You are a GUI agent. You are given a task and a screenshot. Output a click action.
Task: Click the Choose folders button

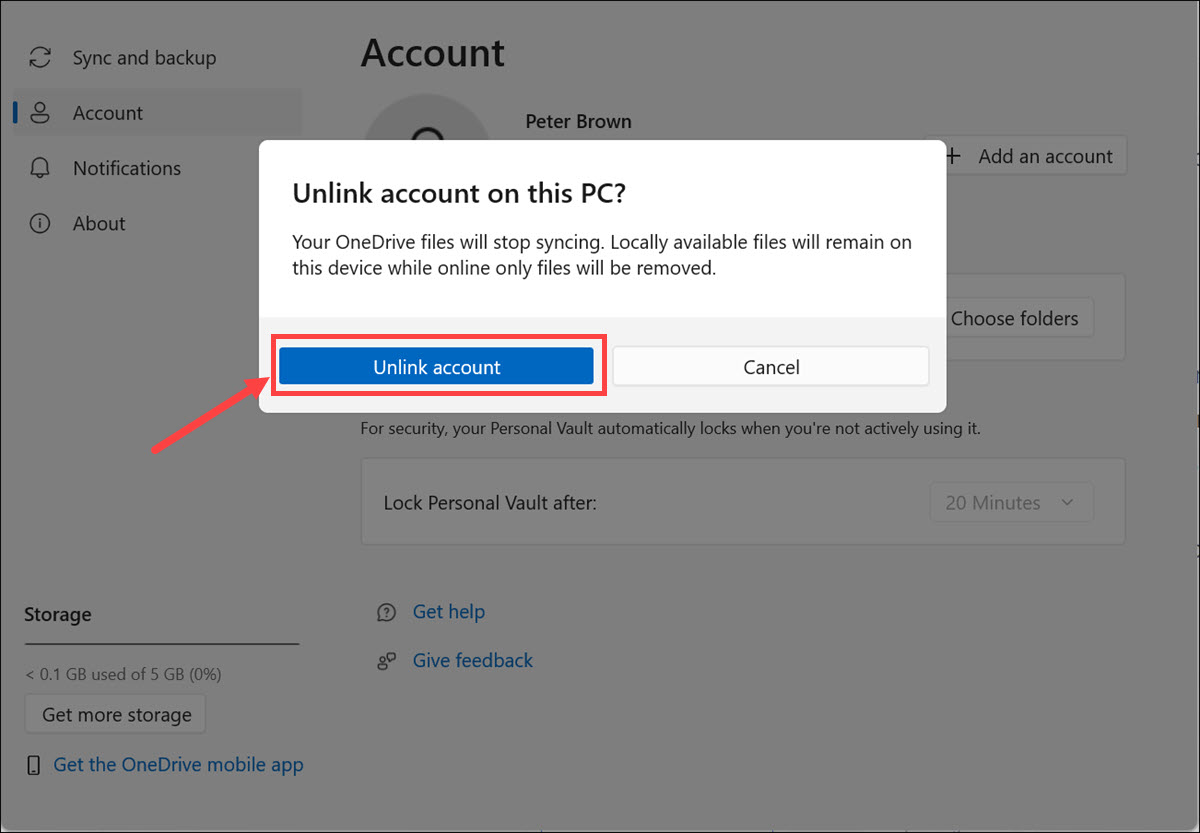[x=1016, y=317]
